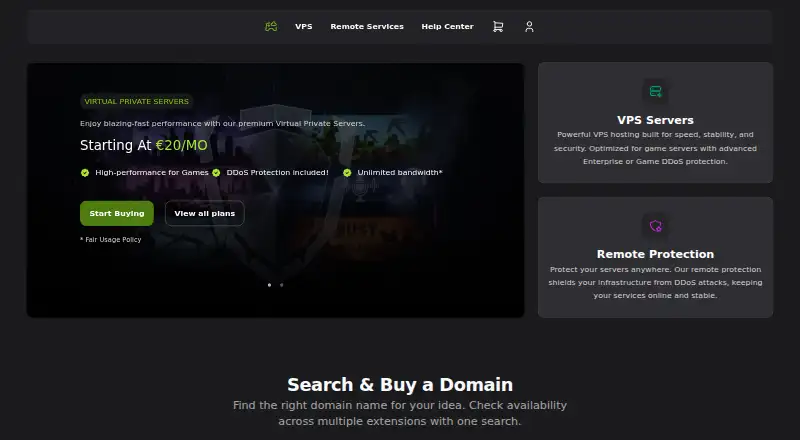Open the shopping cart icon
This screenshot has height=440, width=800.
point(498,27)
